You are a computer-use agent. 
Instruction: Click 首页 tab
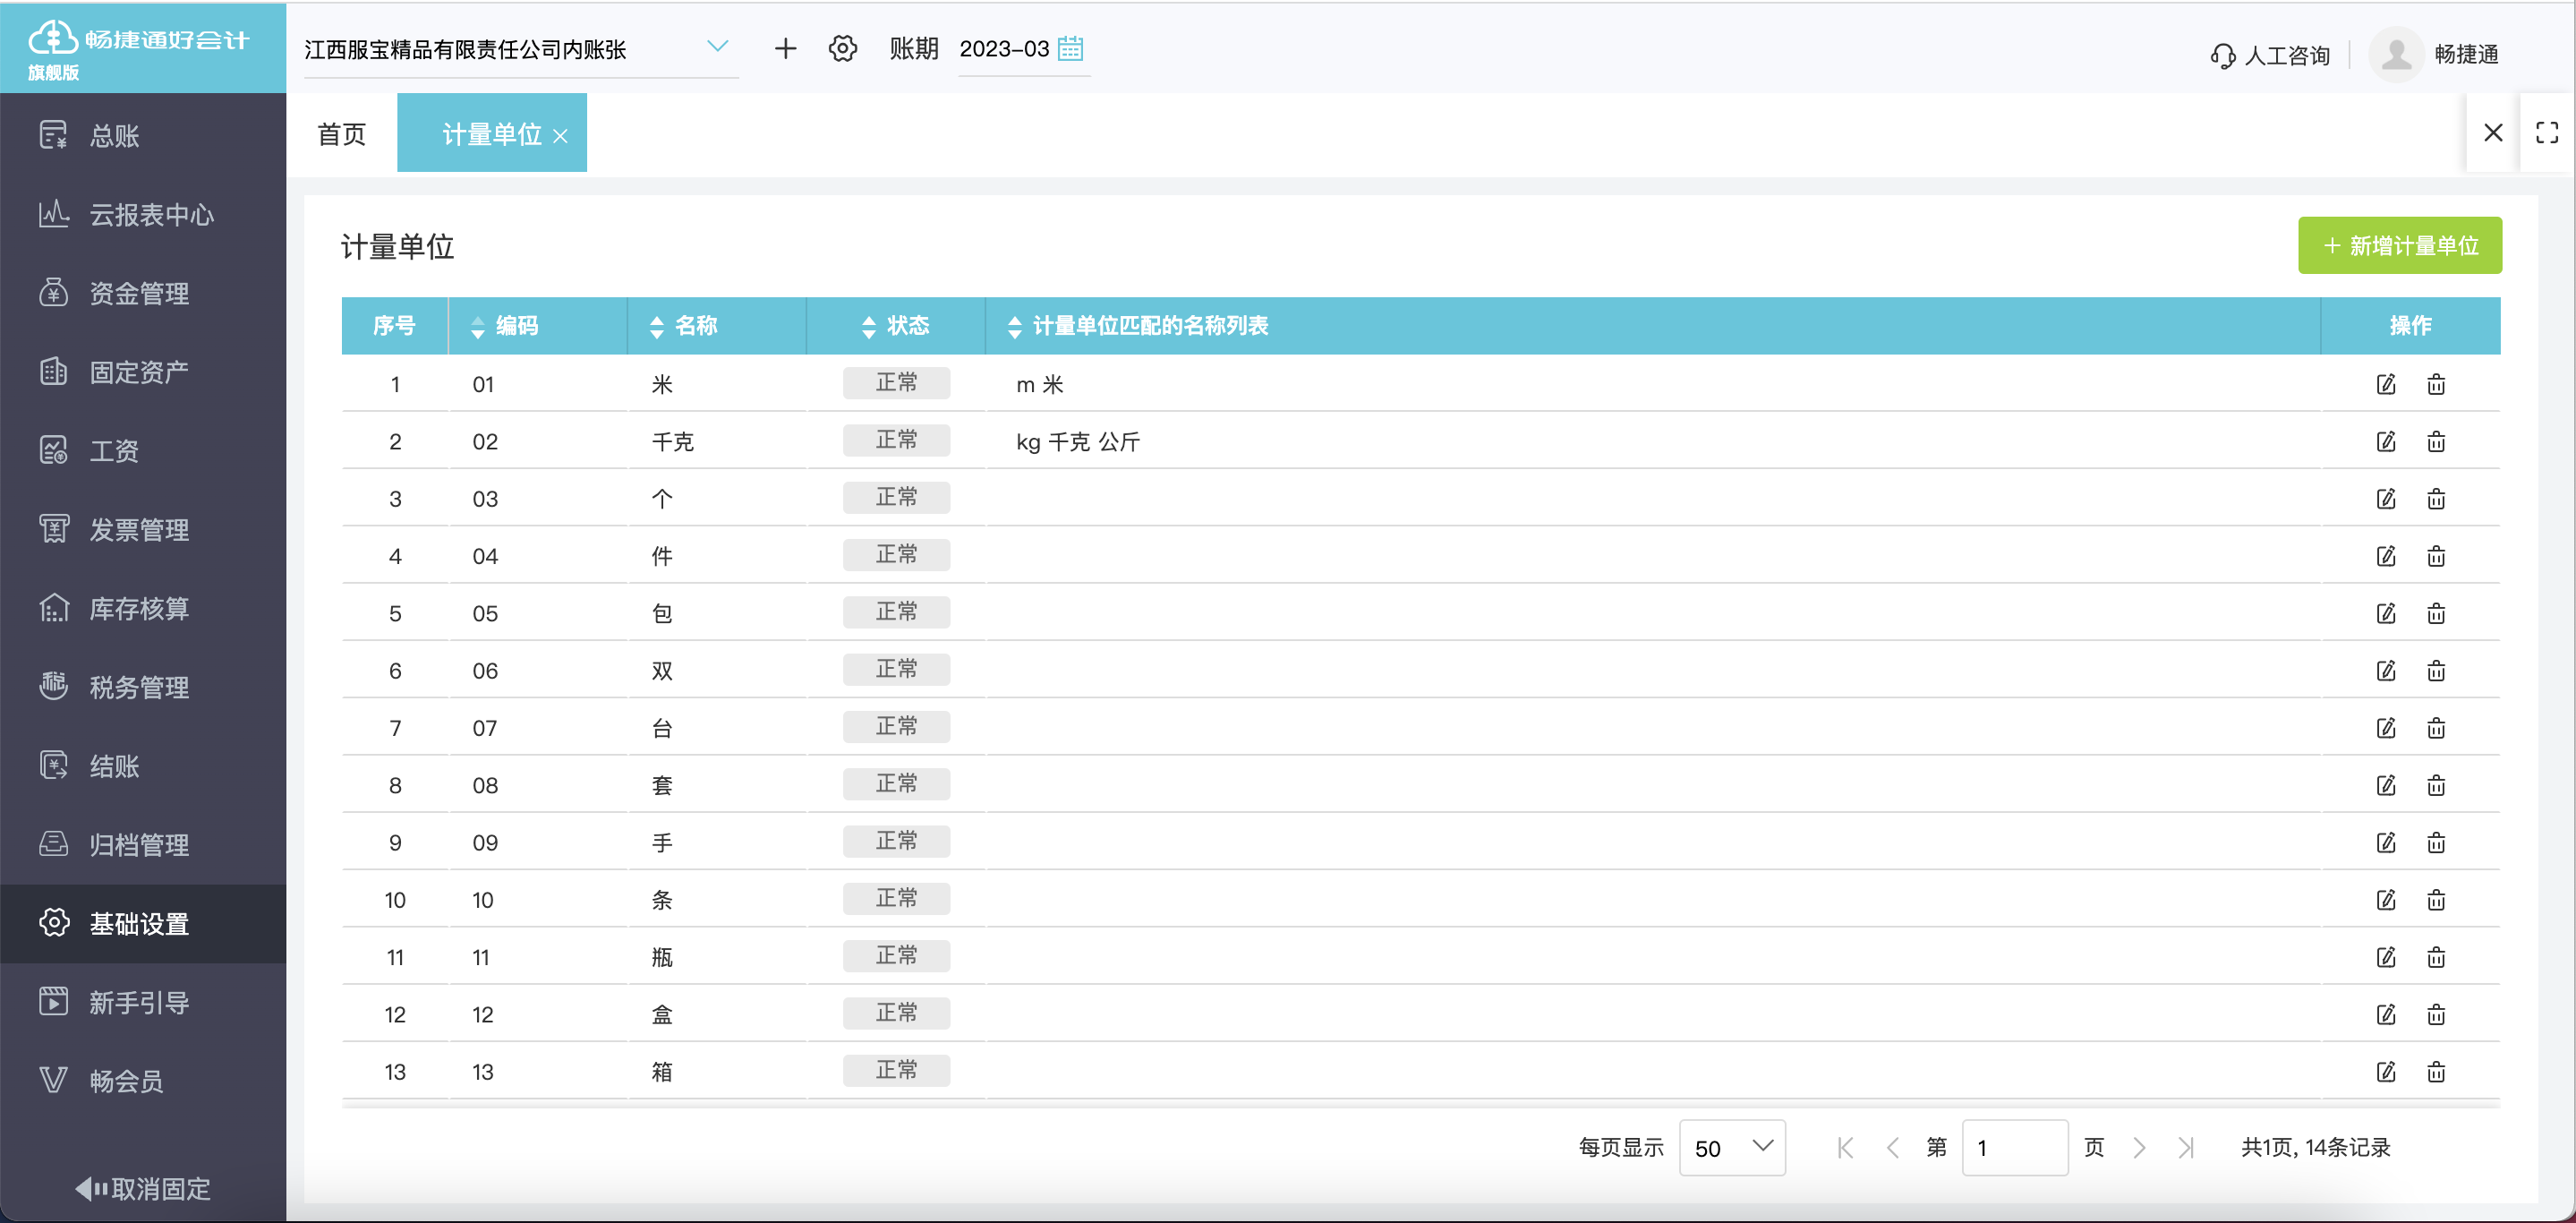340,135
